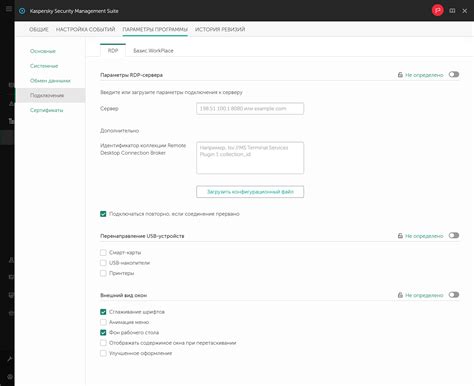This screenshot has height=386, width=474.
Task: Select the ПАРАМЕТРЫ ПРОГРАММЫ tab
Action: [155, 29]
